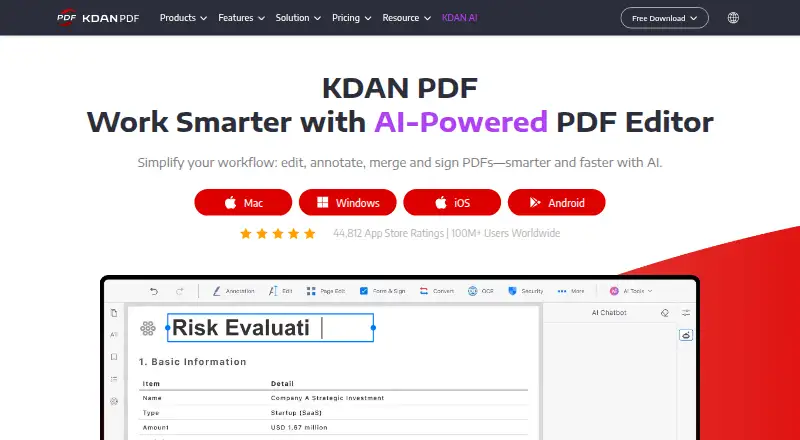Click the 'Company A Strategic Investment' cell
Image resolution: width=800 pixels, height=440 pixels.
point(328,398)
